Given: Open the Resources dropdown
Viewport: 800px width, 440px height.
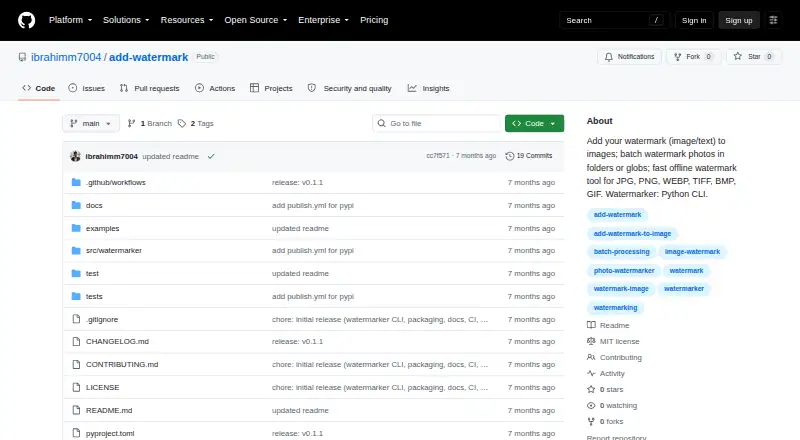Looking at the screenshot, I should tap(187, 20).
